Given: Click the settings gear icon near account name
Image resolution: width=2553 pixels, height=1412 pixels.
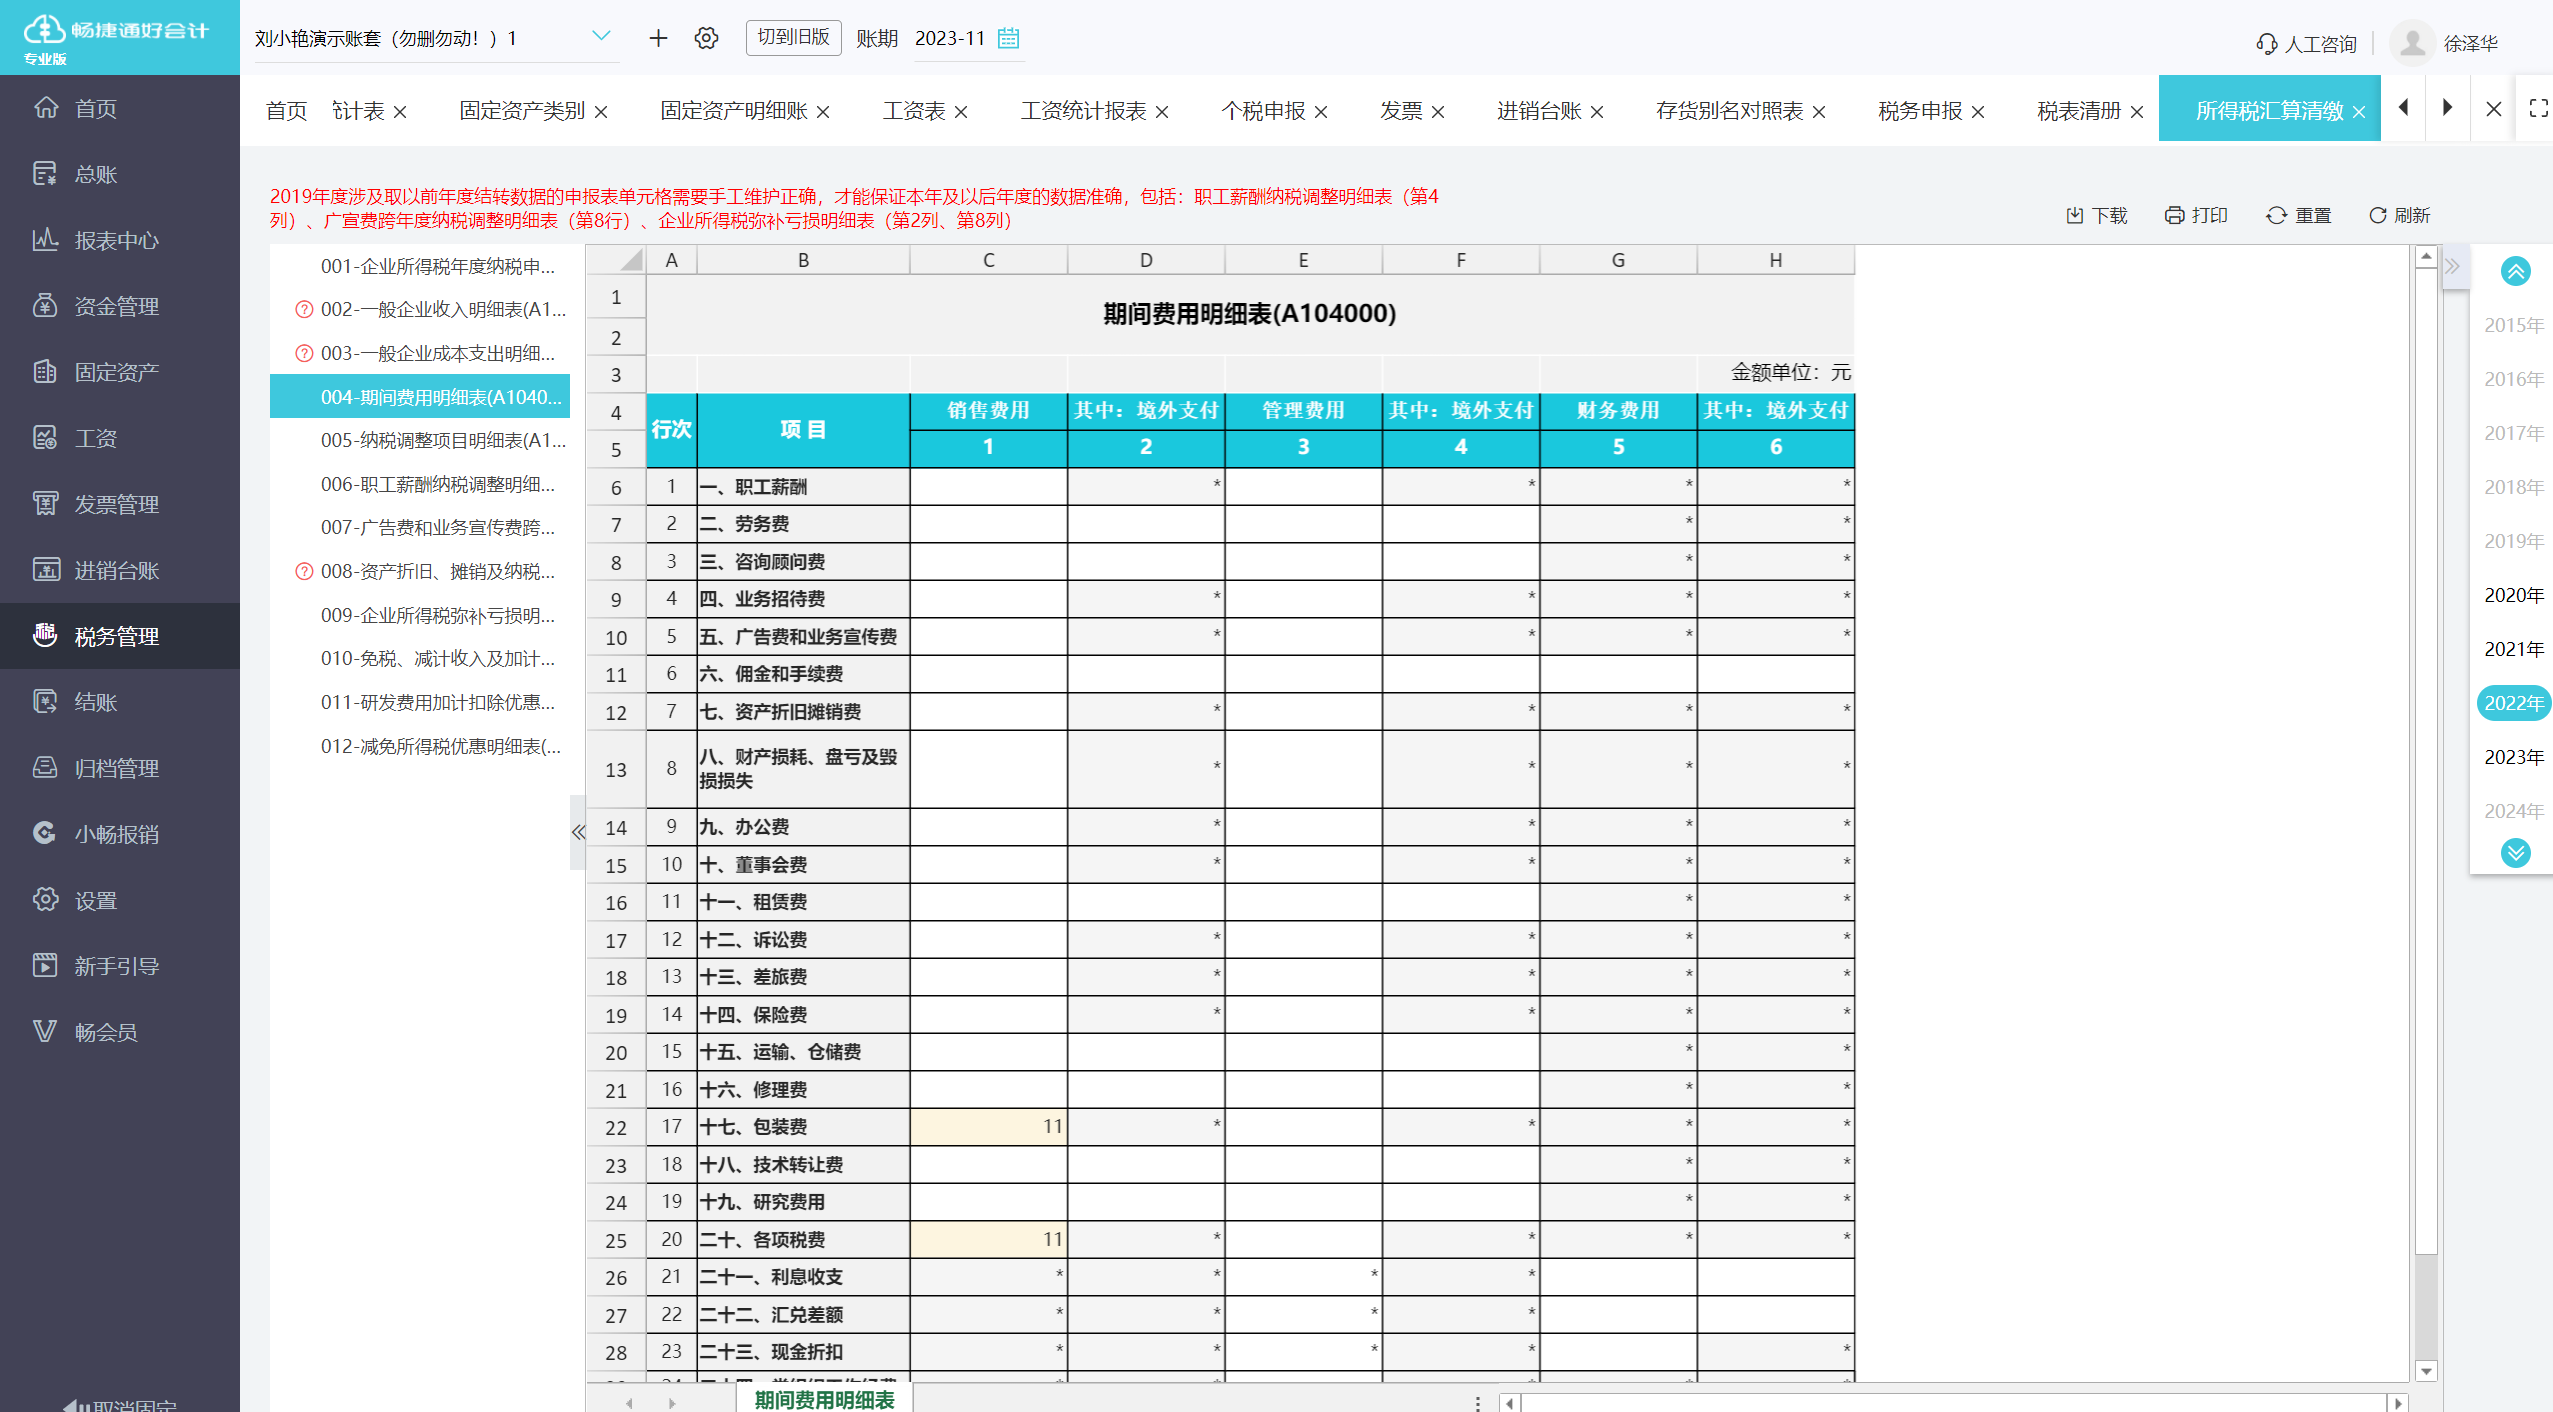Looking at the screenshot, I should click(709, 38).
